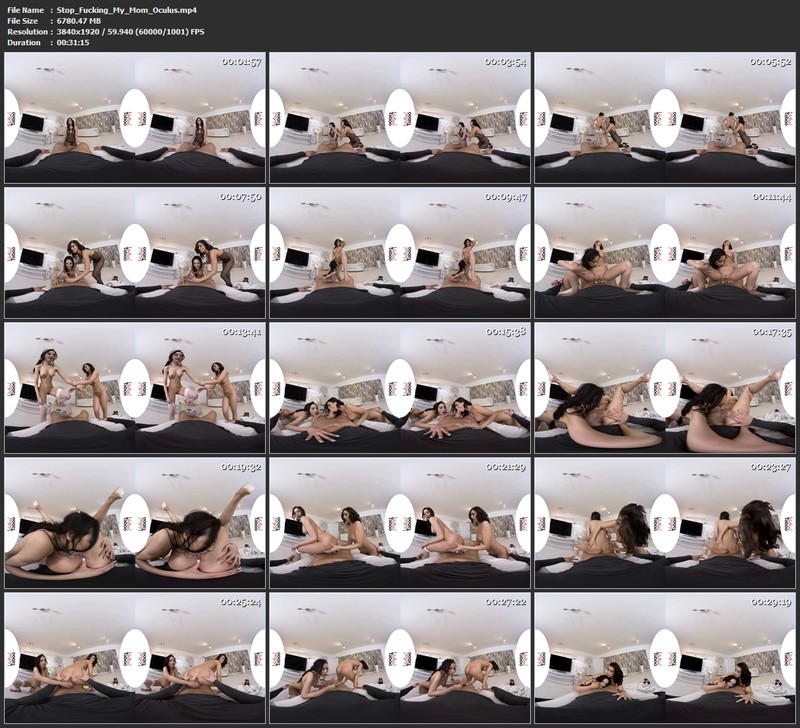Click the thumbnail at 00:05:52
Image resolution: width=800 pixels, height=728 pixels.
(665, 117)
